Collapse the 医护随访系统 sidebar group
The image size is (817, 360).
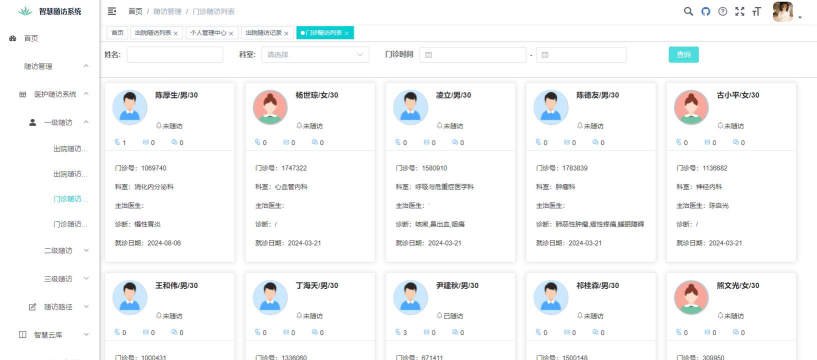click(x=49, y=94)
